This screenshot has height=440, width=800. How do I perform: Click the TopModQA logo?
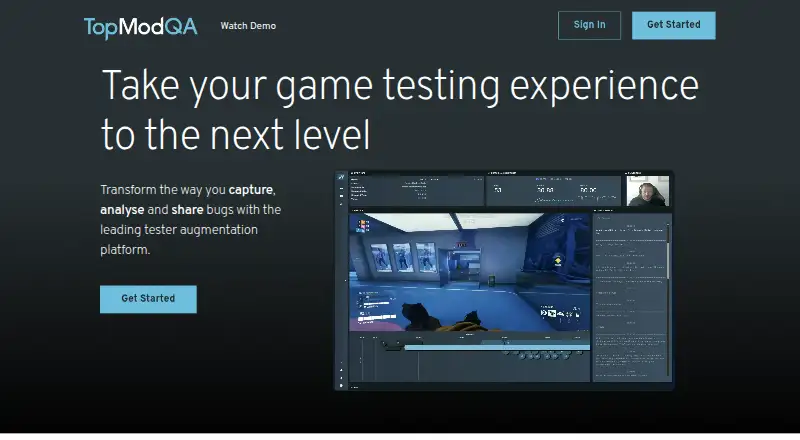140,27
